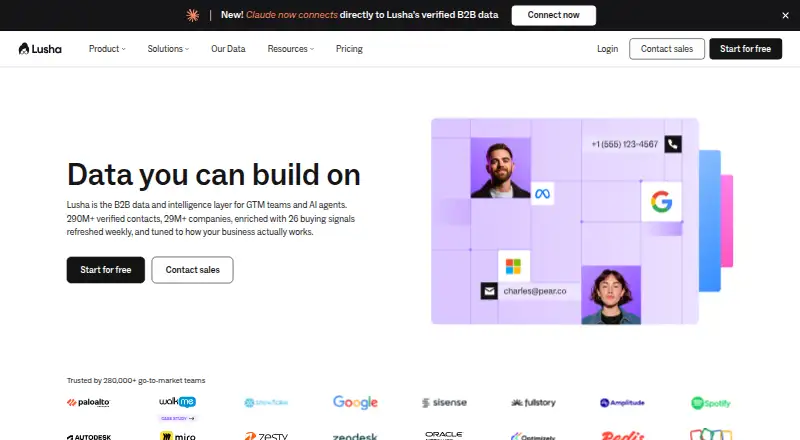Click the Claude starburst icon in the banner

(x=192, y=15)
